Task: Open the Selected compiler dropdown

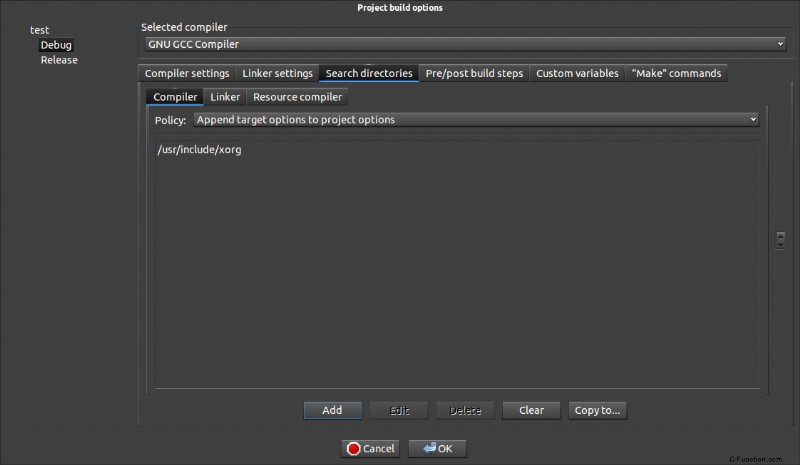Action: click(464, 44)
